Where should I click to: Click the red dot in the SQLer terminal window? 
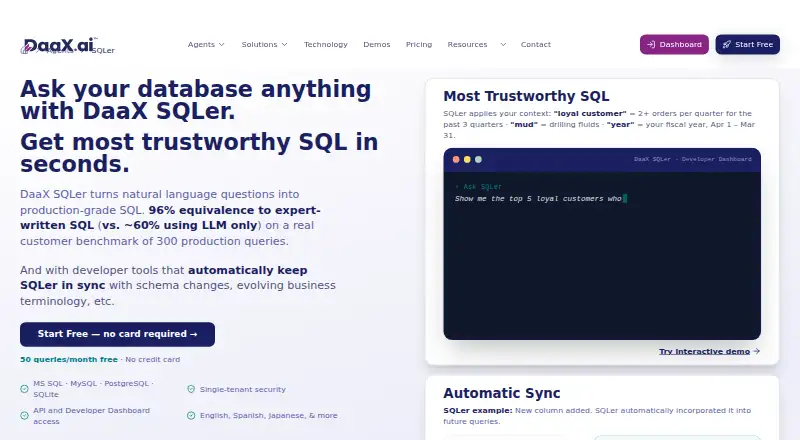point(456,160)
